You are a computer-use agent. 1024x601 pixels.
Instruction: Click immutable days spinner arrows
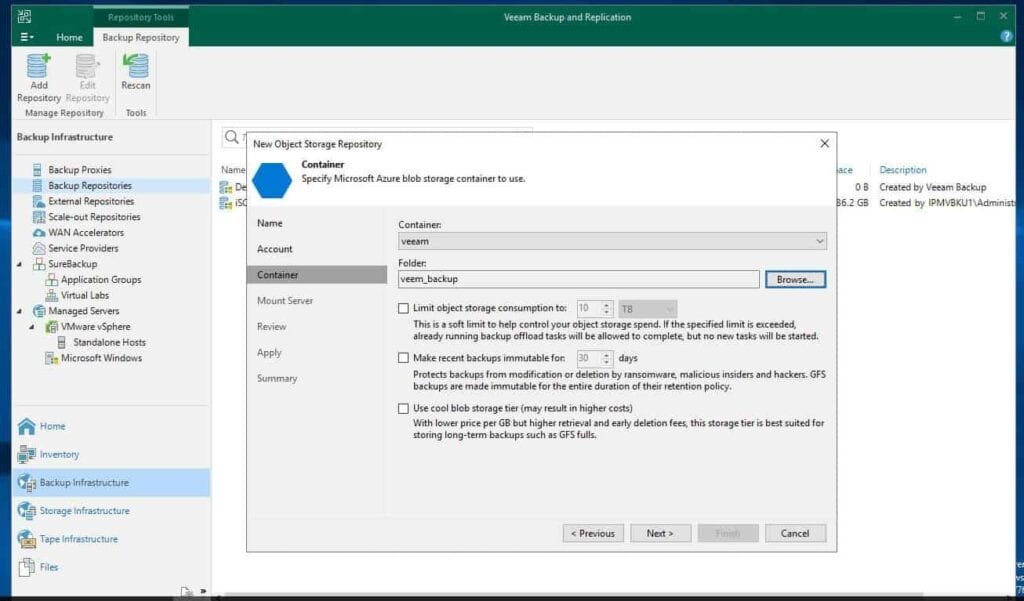607,358
